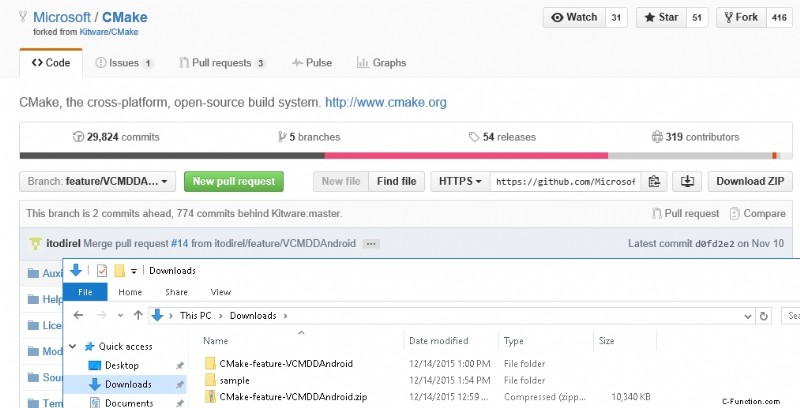Click Properties icon in quick access toolbar
800x408 pixels.
[x=100, y=270]
